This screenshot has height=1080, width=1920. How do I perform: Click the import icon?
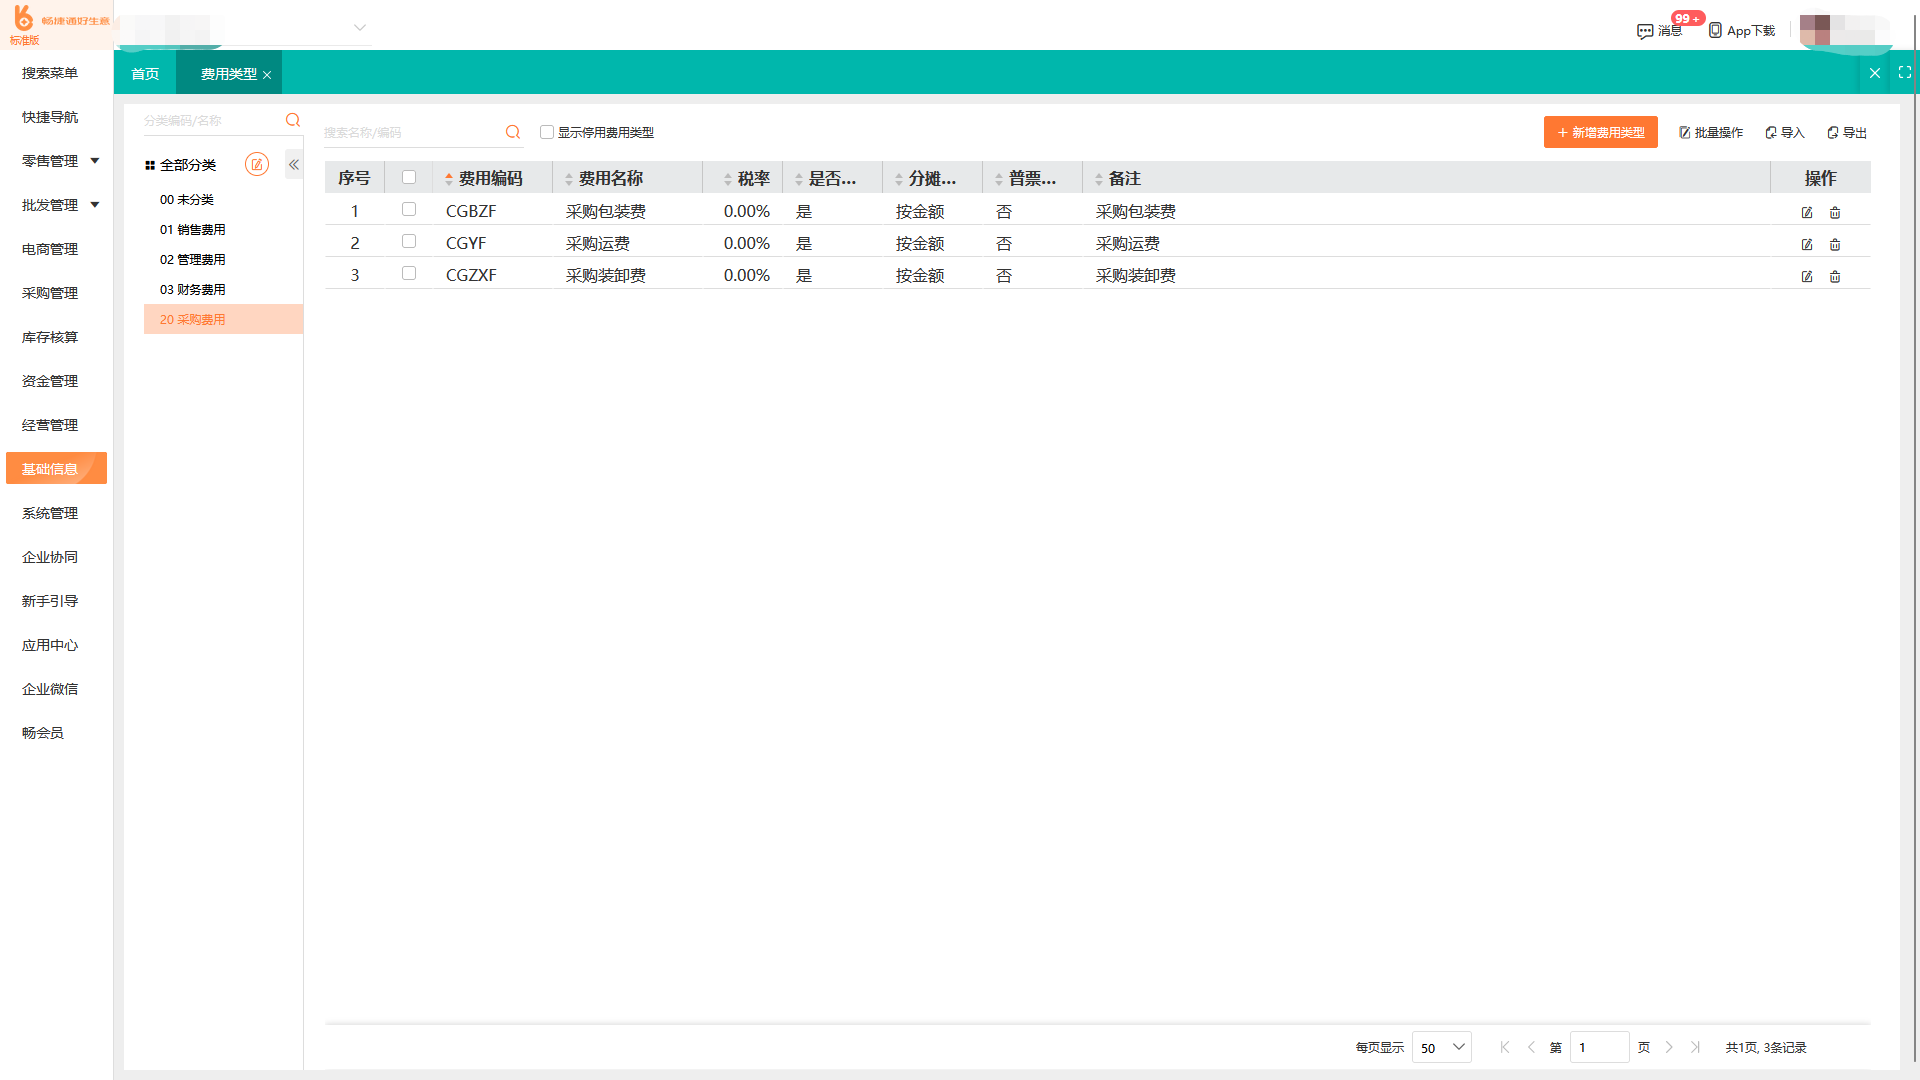coord(1788,131)
